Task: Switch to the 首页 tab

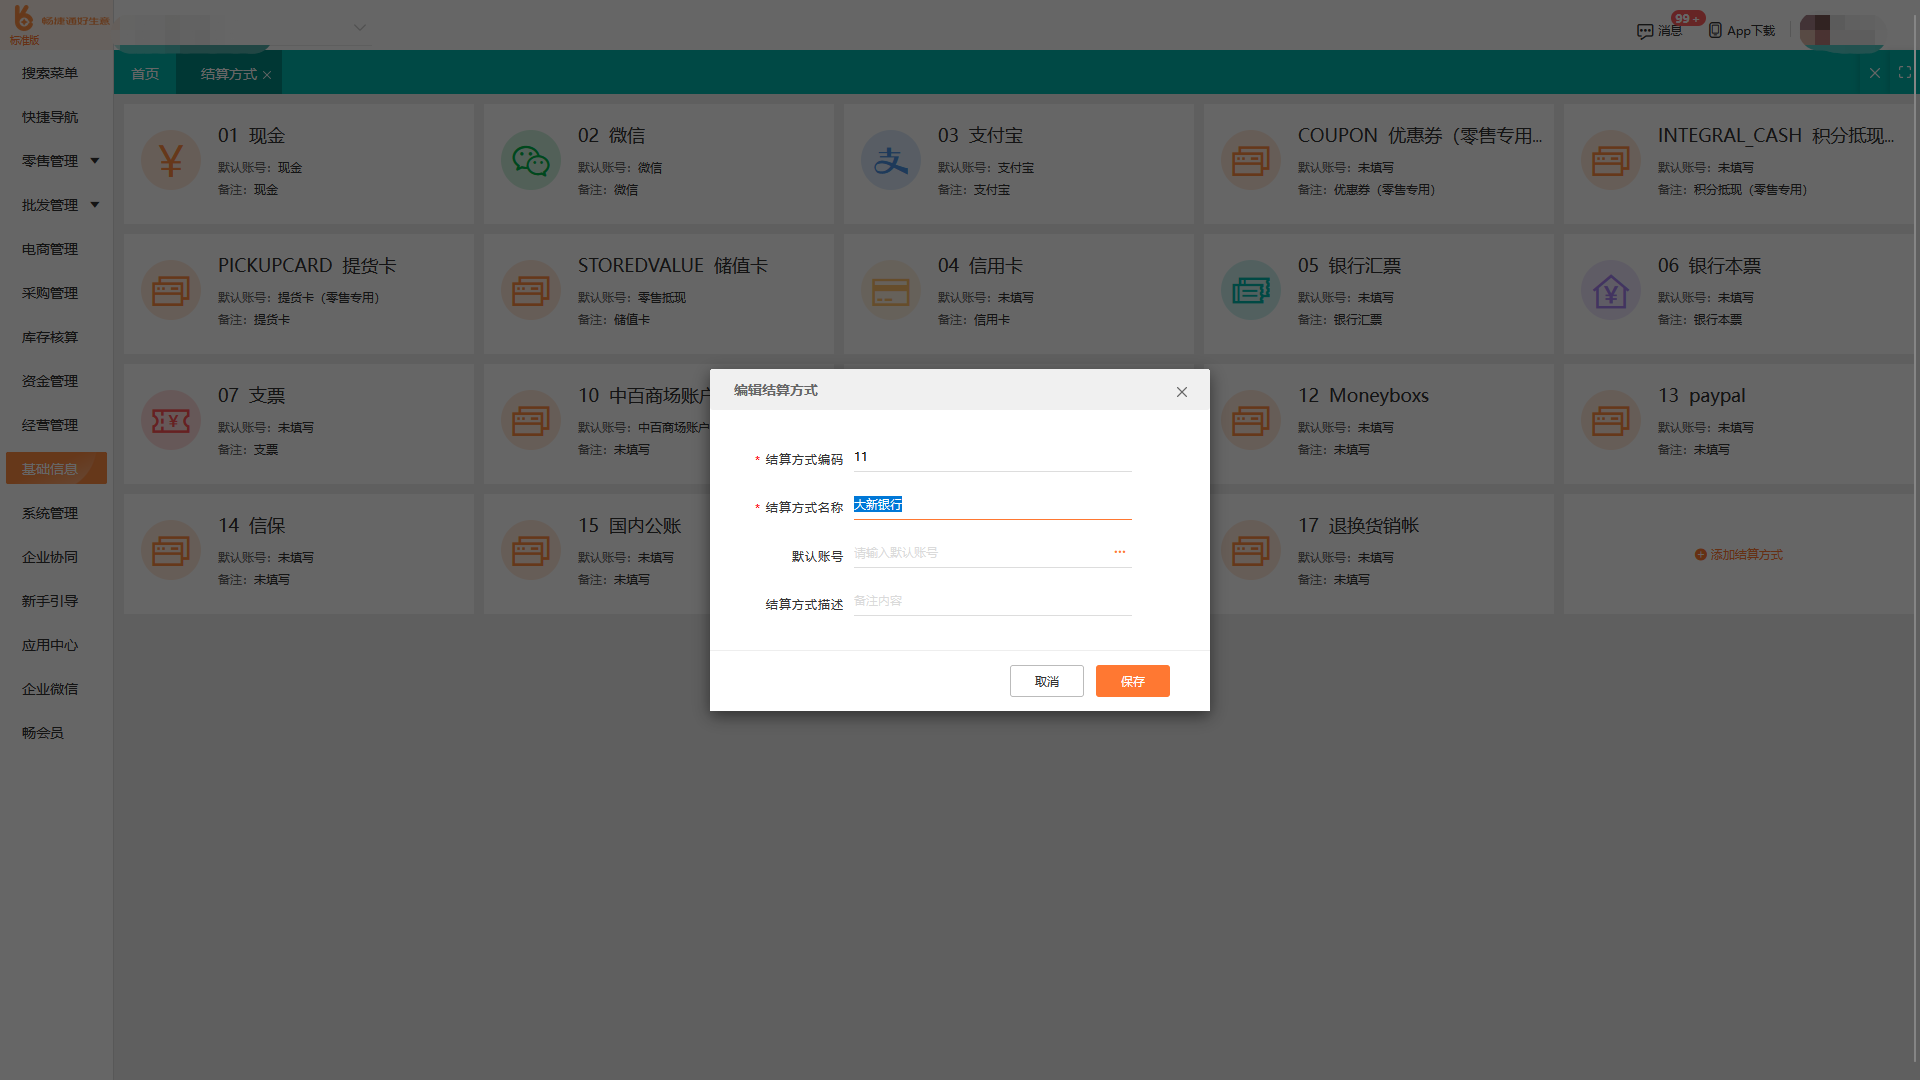Action: coord(144,74)
